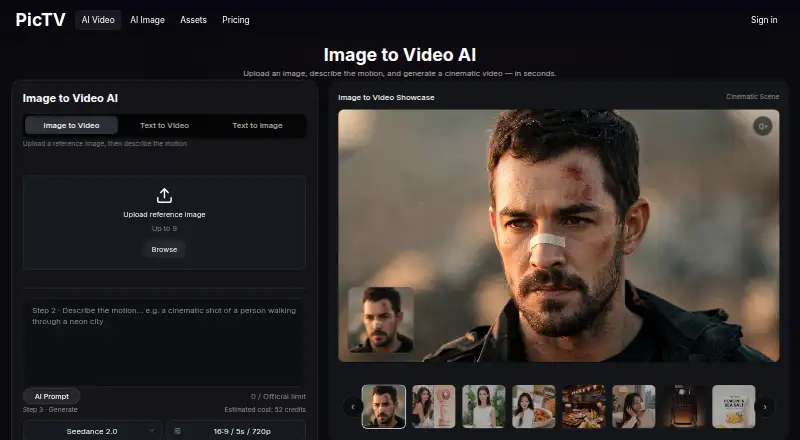The height and width of the screenshot is (440, 800).
Task: Open the 16:9 / 5s / 720p settings selector
Action: pyautogui.click(x=236, y=431)
